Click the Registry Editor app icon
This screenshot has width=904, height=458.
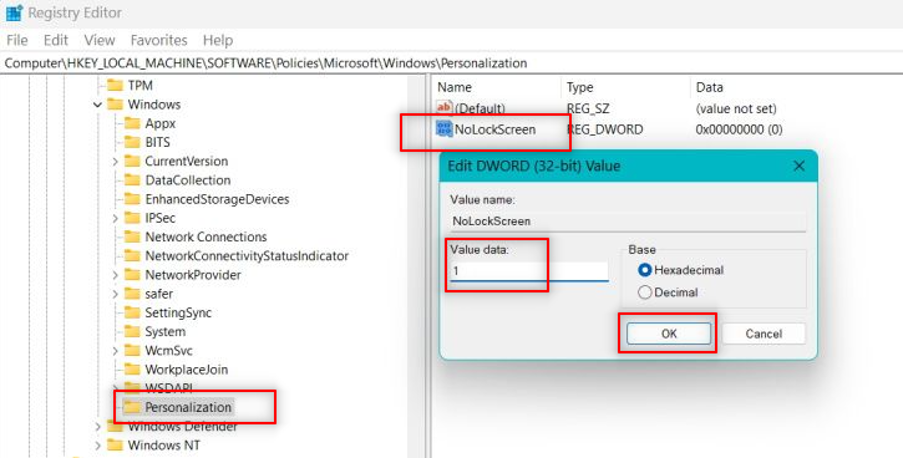14,12
